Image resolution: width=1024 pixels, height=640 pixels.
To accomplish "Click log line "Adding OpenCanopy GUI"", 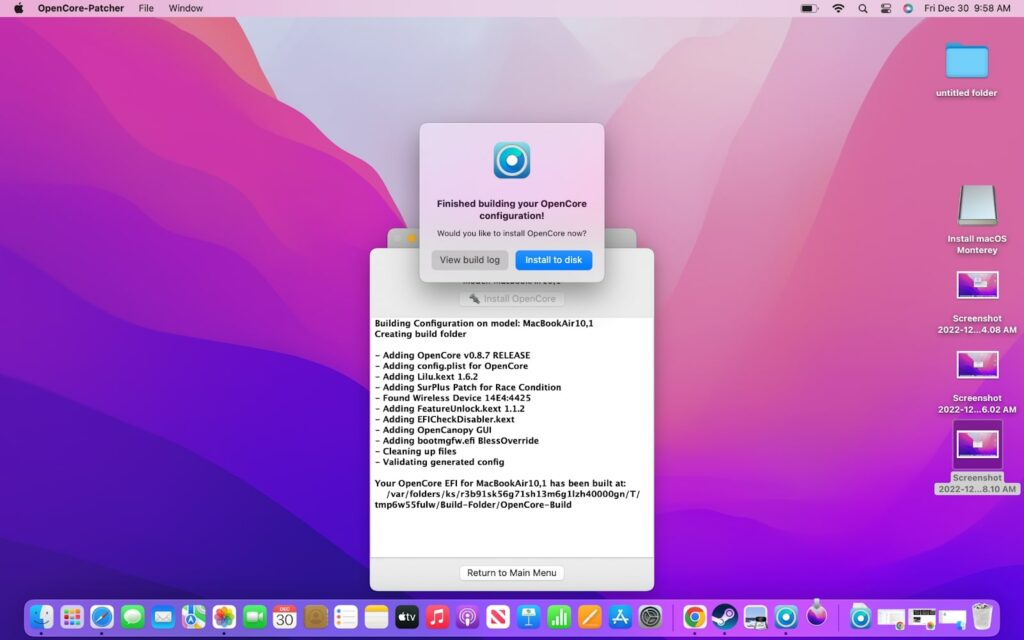I will [x=433, y=430].
